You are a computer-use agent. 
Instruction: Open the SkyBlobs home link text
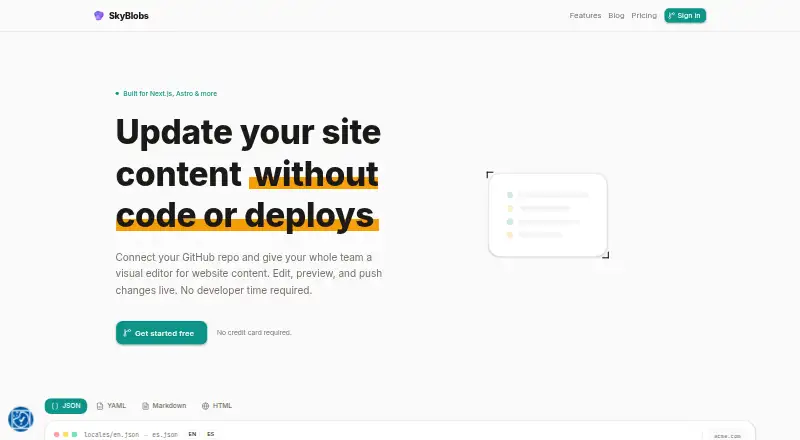click(x=129, y=16)
